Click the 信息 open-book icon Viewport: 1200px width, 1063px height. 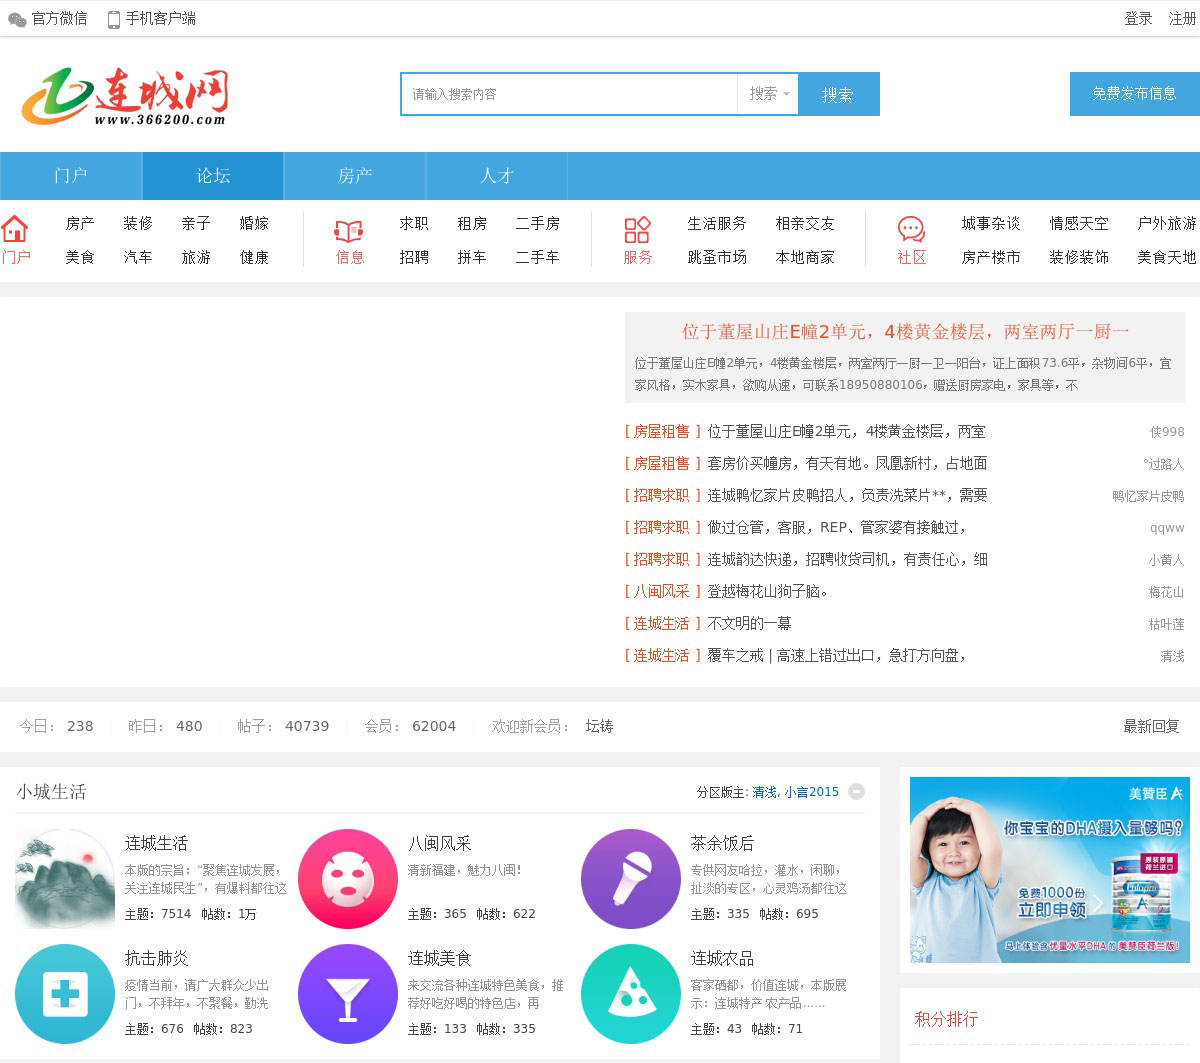point(349,231)
